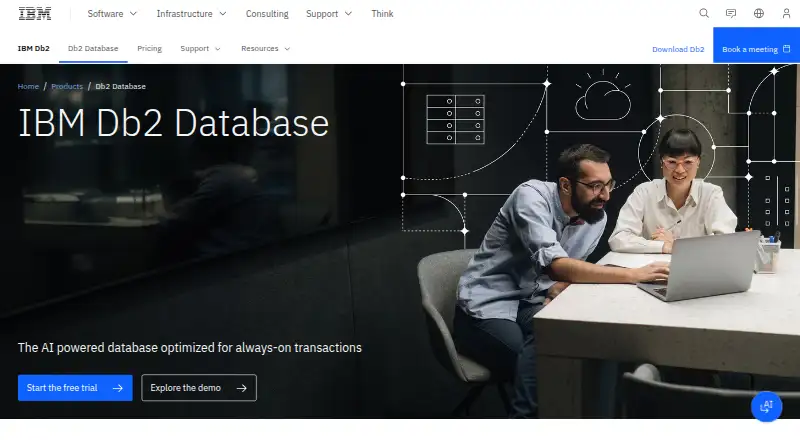800x440 pixels.
Task: Click arrow icon on Explore the demo
Action: coord(242,388)
